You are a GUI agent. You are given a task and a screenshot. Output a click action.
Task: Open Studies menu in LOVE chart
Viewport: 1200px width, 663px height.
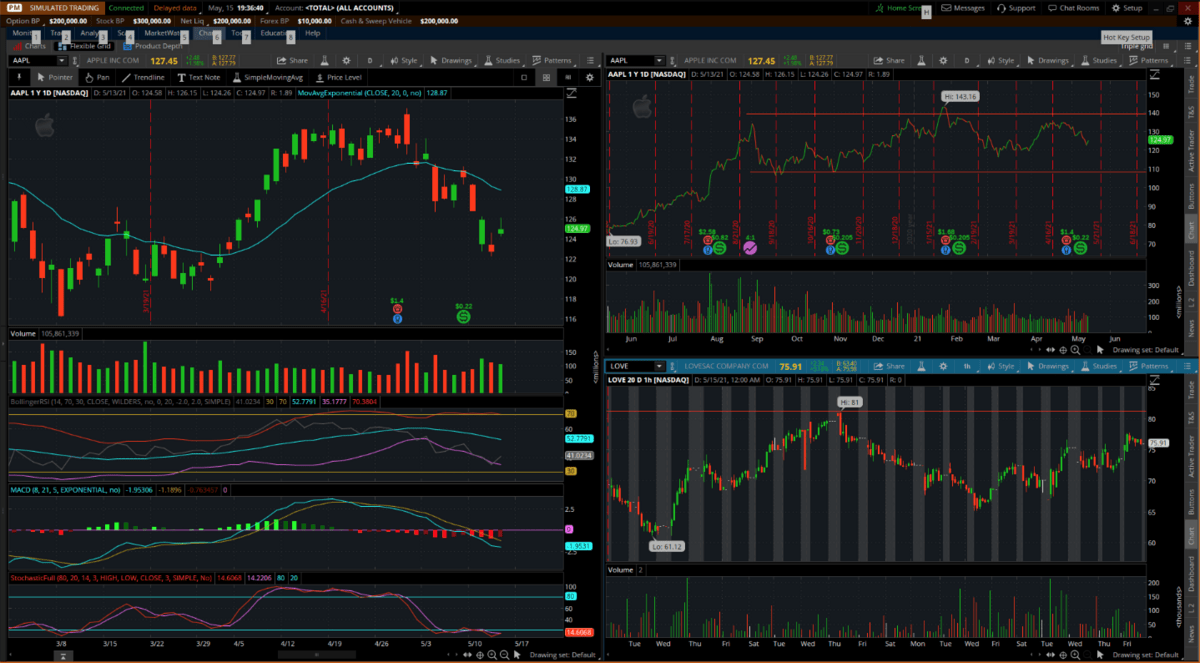click(x=1098, y=366)
